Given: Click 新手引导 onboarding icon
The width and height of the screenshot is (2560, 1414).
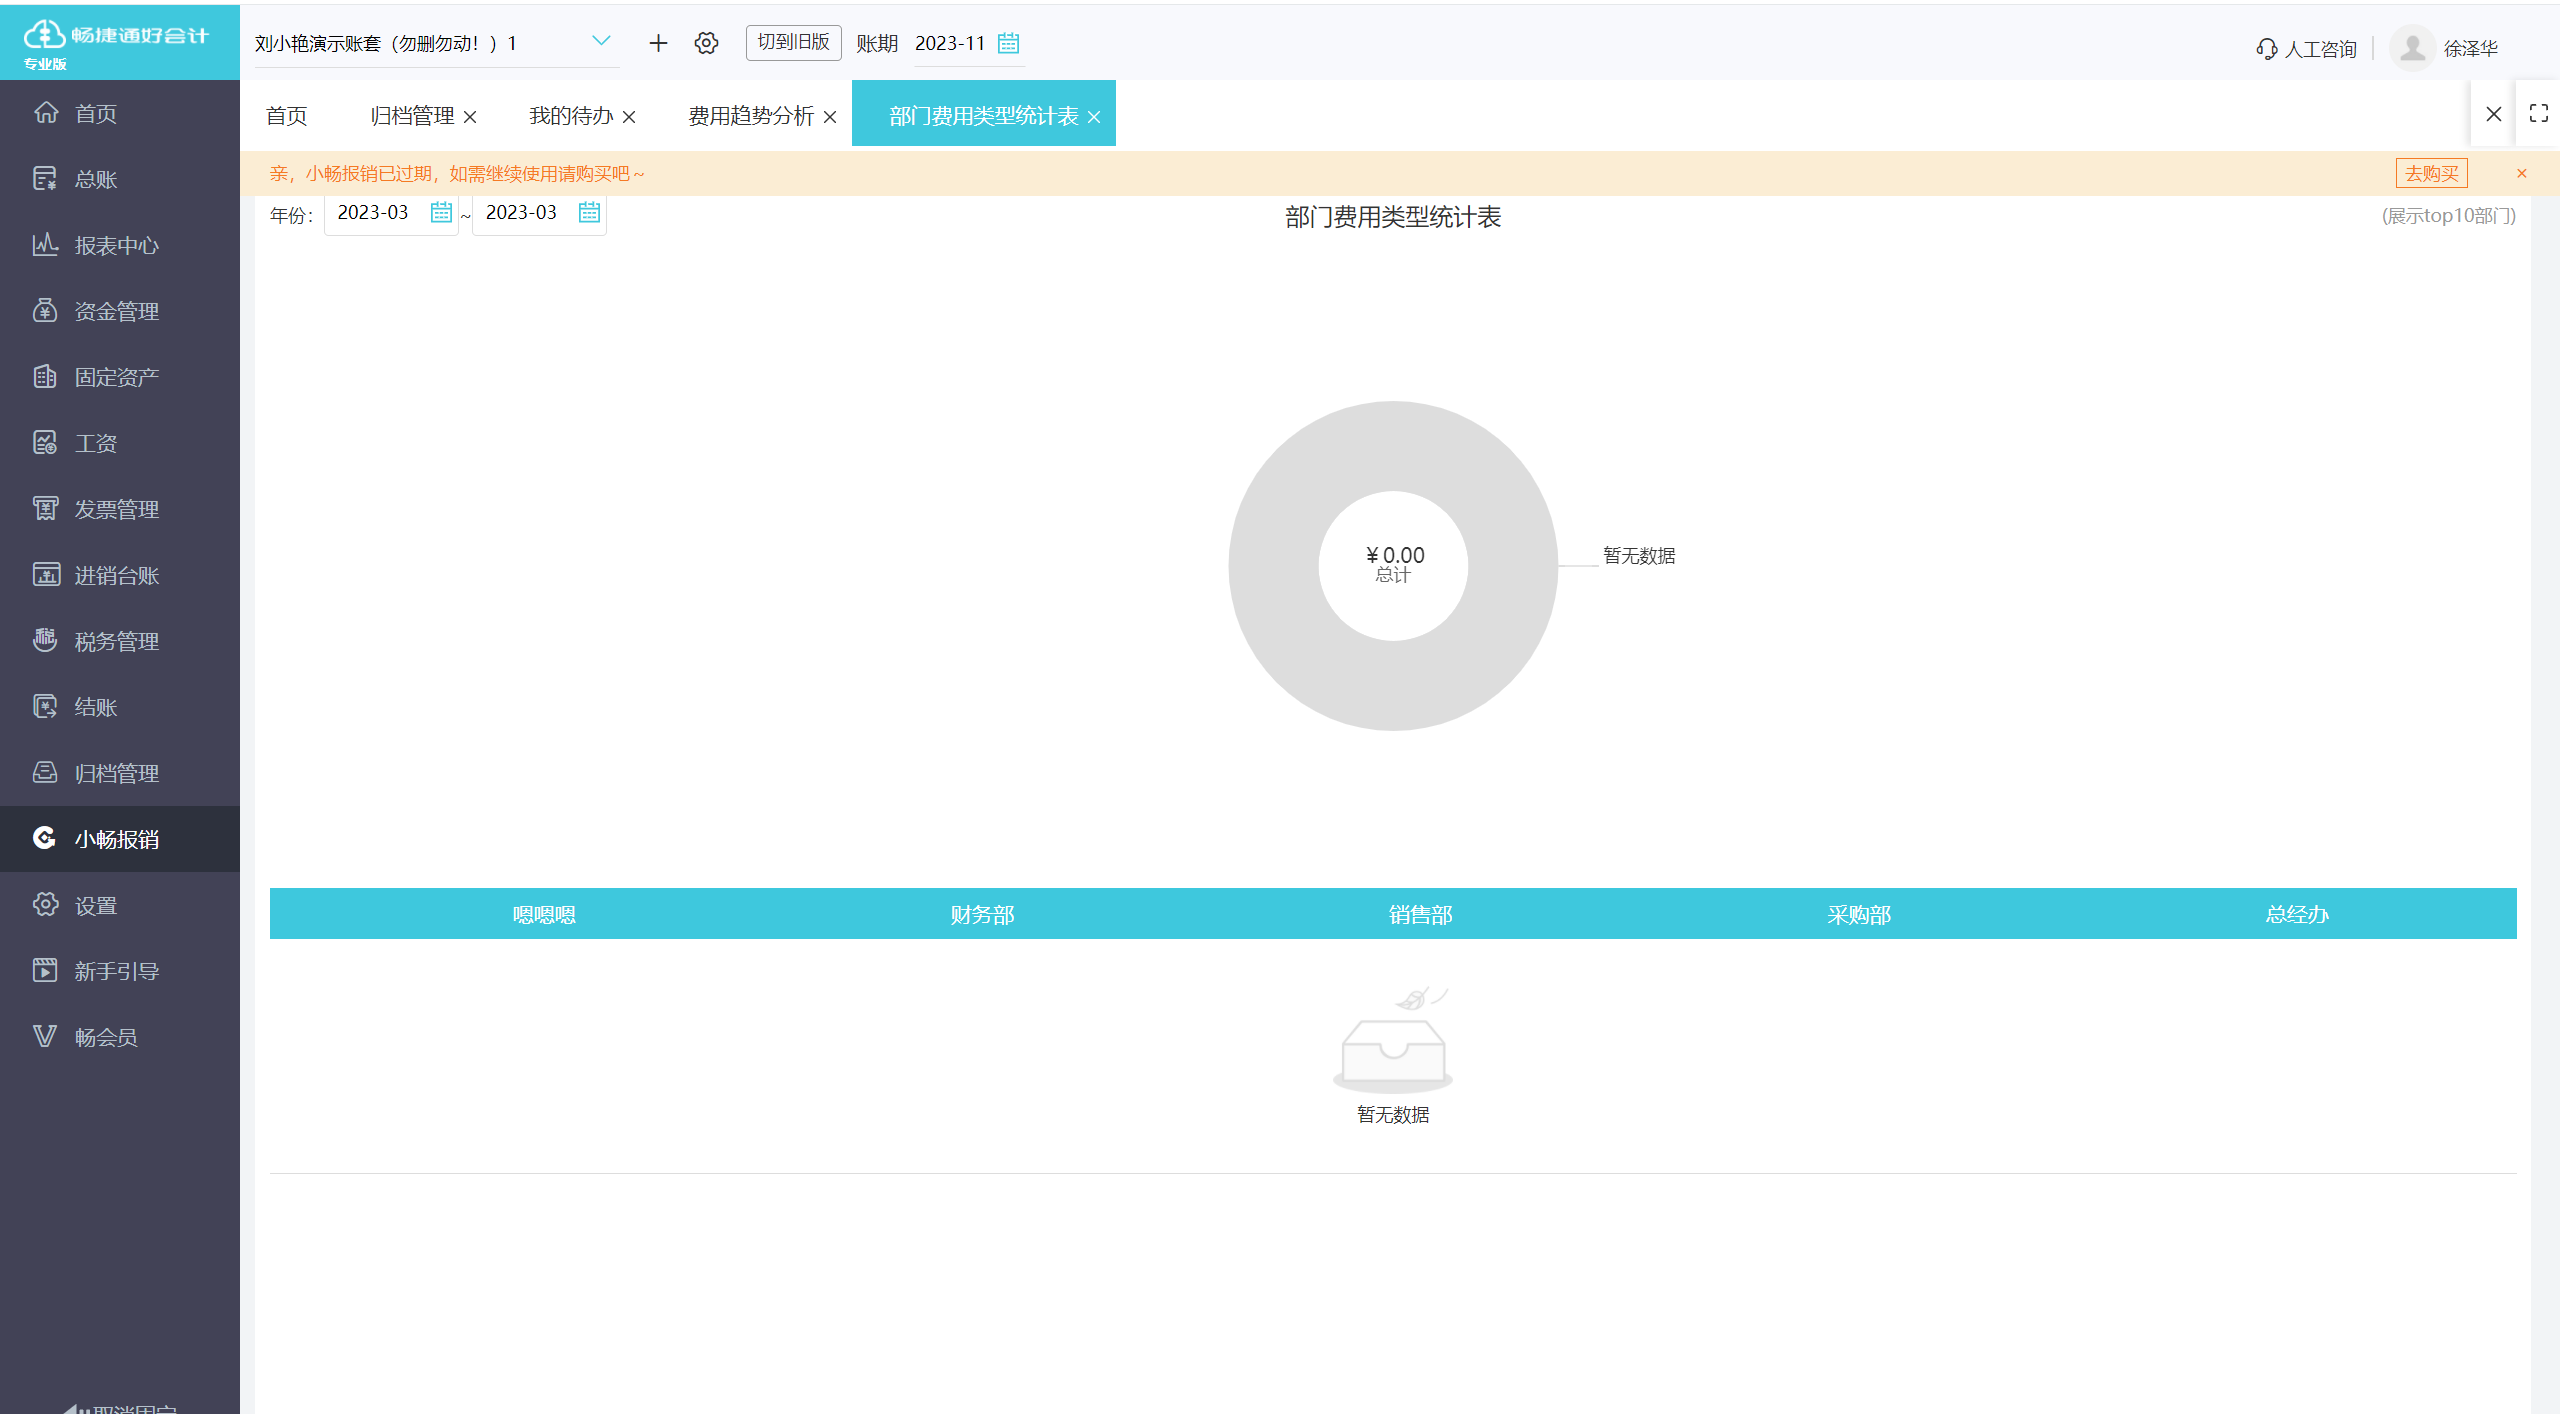Looking at the screenshot, I should (x=44, y=970).
